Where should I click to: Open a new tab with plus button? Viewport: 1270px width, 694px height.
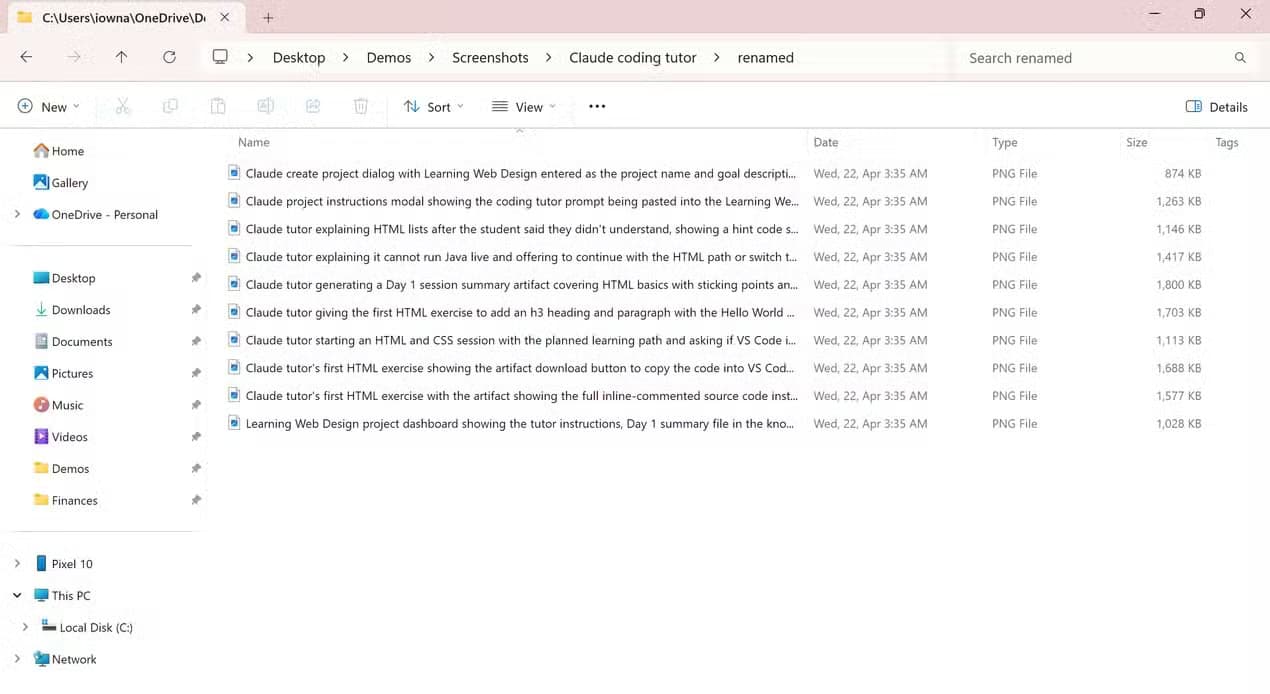pos(268,17)
